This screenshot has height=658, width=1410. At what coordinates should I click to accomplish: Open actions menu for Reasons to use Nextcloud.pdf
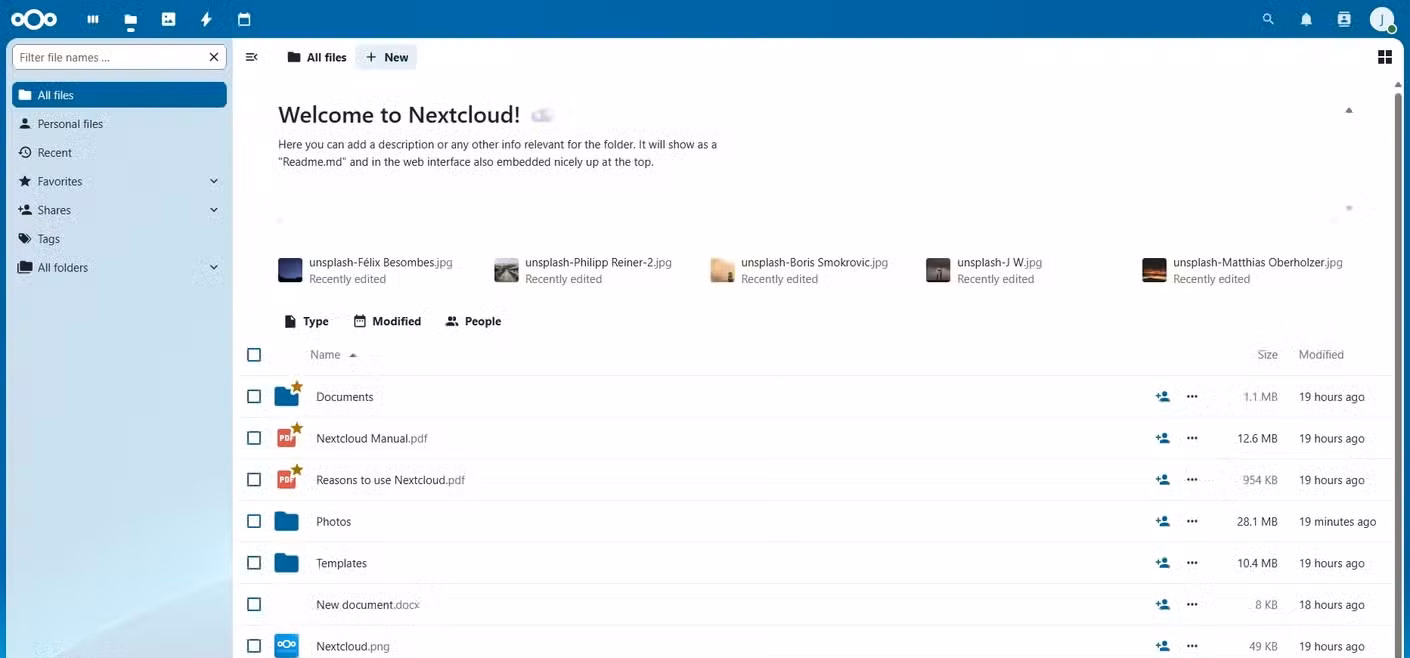[1192, 480]
